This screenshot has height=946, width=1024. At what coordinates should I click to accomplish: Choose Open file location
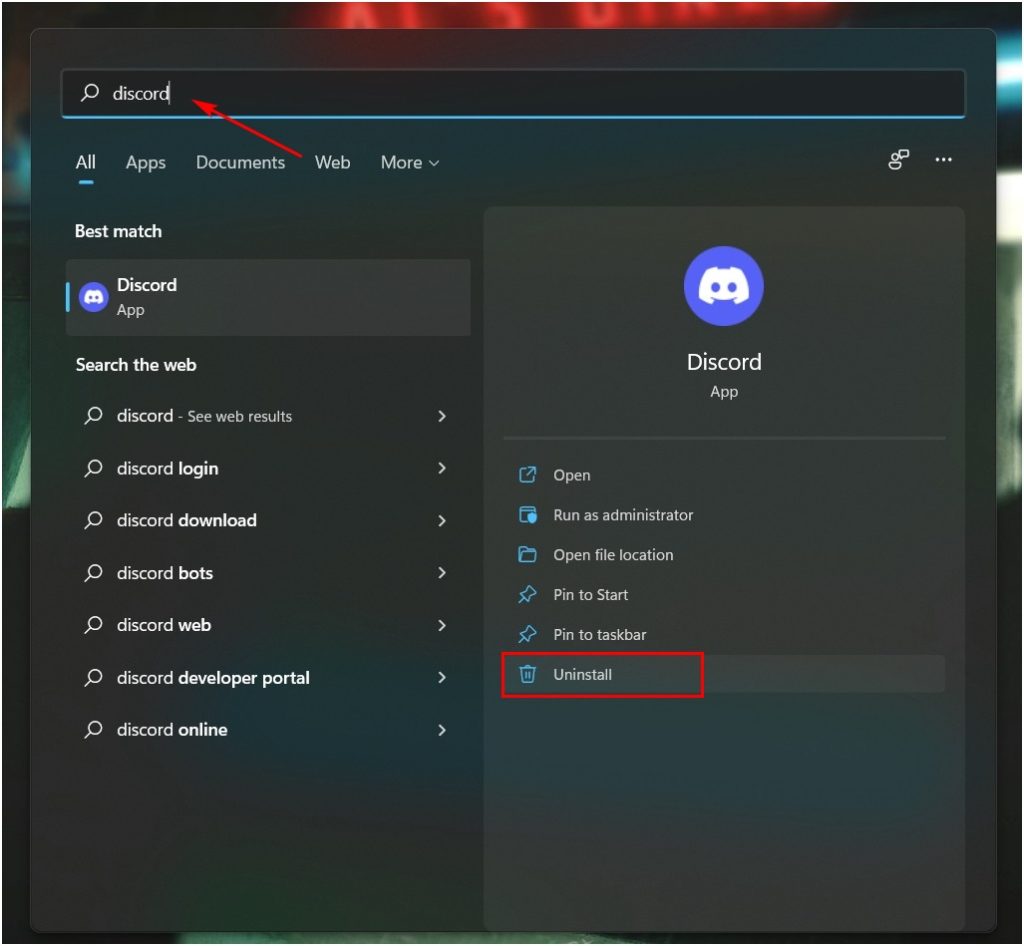pyautogui.click(x=724, y=555)
